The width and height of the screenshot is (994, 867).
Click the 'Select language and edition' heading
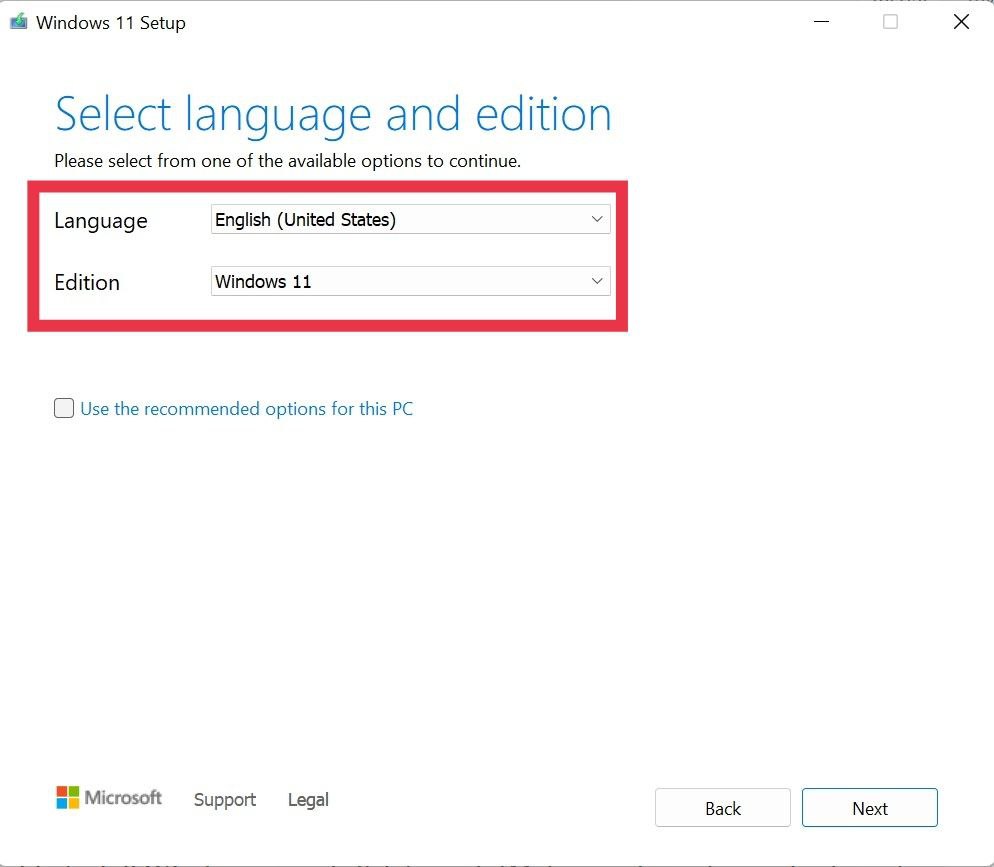pyautogui.click(x=333, y=115)
